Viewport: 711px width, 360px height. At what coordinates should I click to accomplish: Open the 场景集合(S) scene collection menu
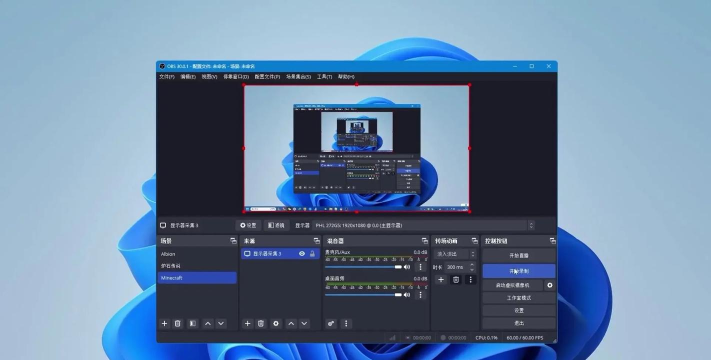tap(298, 77)
